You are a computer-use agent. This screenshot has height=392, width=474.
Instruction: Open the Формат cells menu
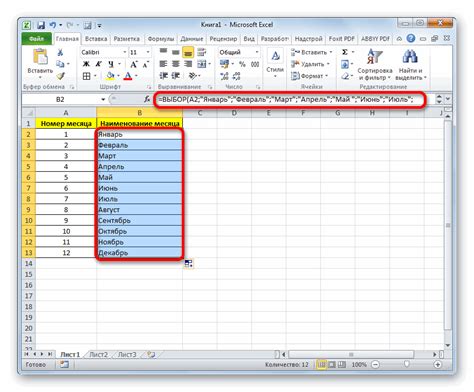pos(309,76)
